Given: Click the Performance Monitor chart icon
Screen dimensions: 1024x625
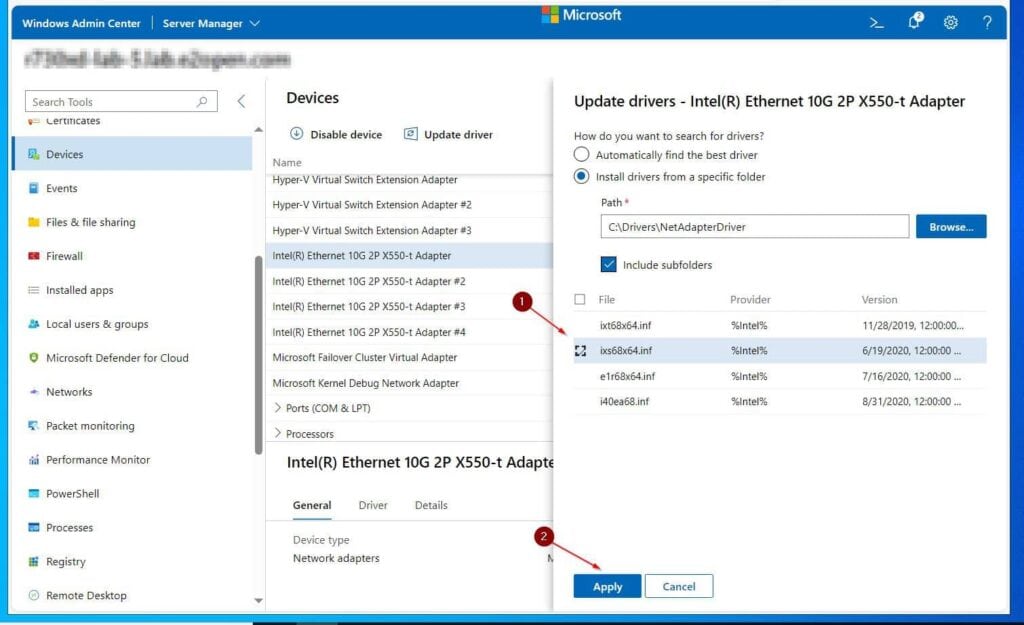Looking at the screenshot, I should [x=33, y=460].
